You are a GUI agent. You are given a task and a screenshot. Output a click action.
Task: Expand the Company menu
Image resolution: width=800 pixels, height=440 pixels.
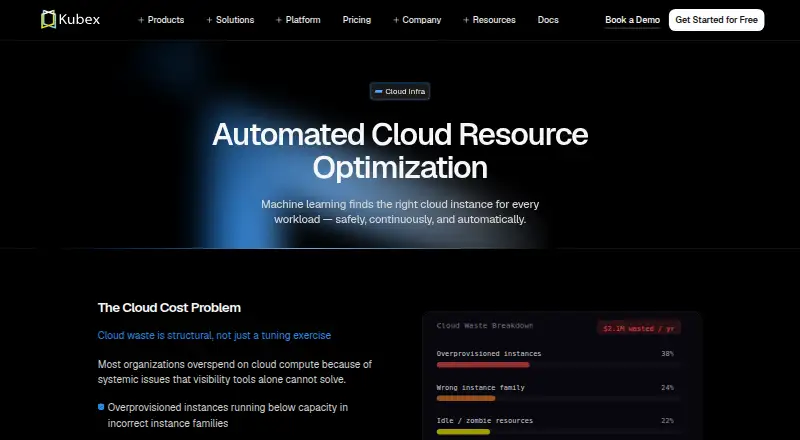pyautogui.click(x=417, y=20)
